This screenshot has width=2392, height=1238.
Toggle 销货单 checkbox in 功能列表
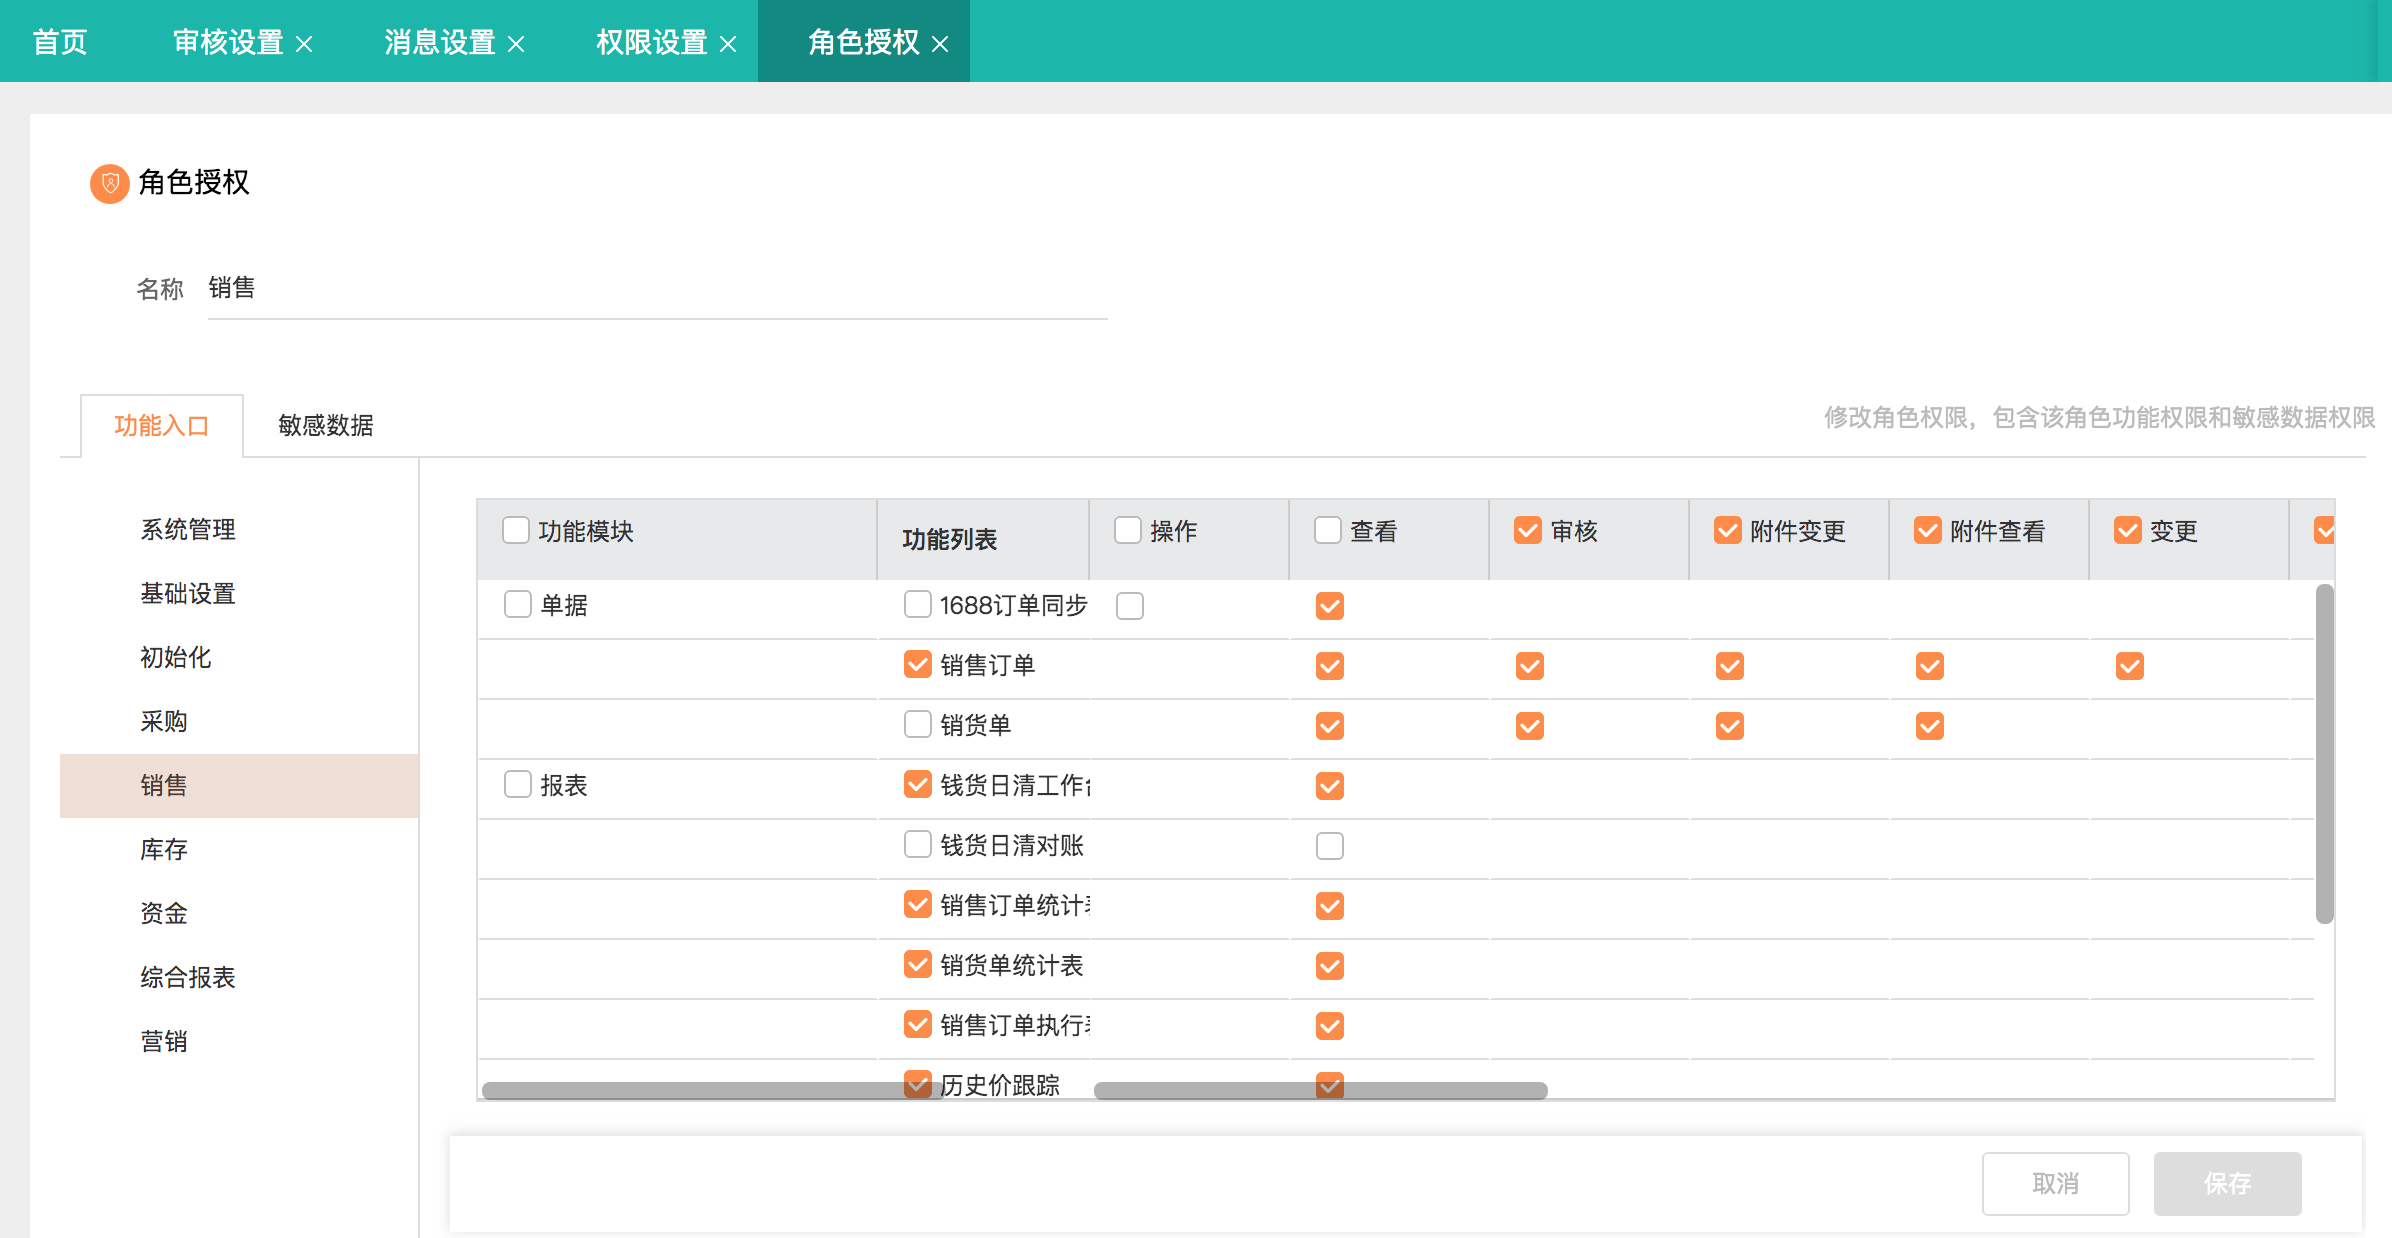(x=914, y=725)
